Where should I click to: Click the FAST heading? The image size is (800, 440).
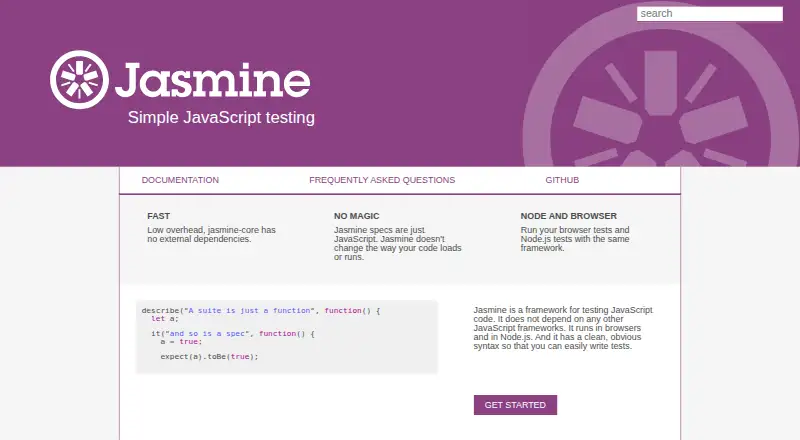159,216
